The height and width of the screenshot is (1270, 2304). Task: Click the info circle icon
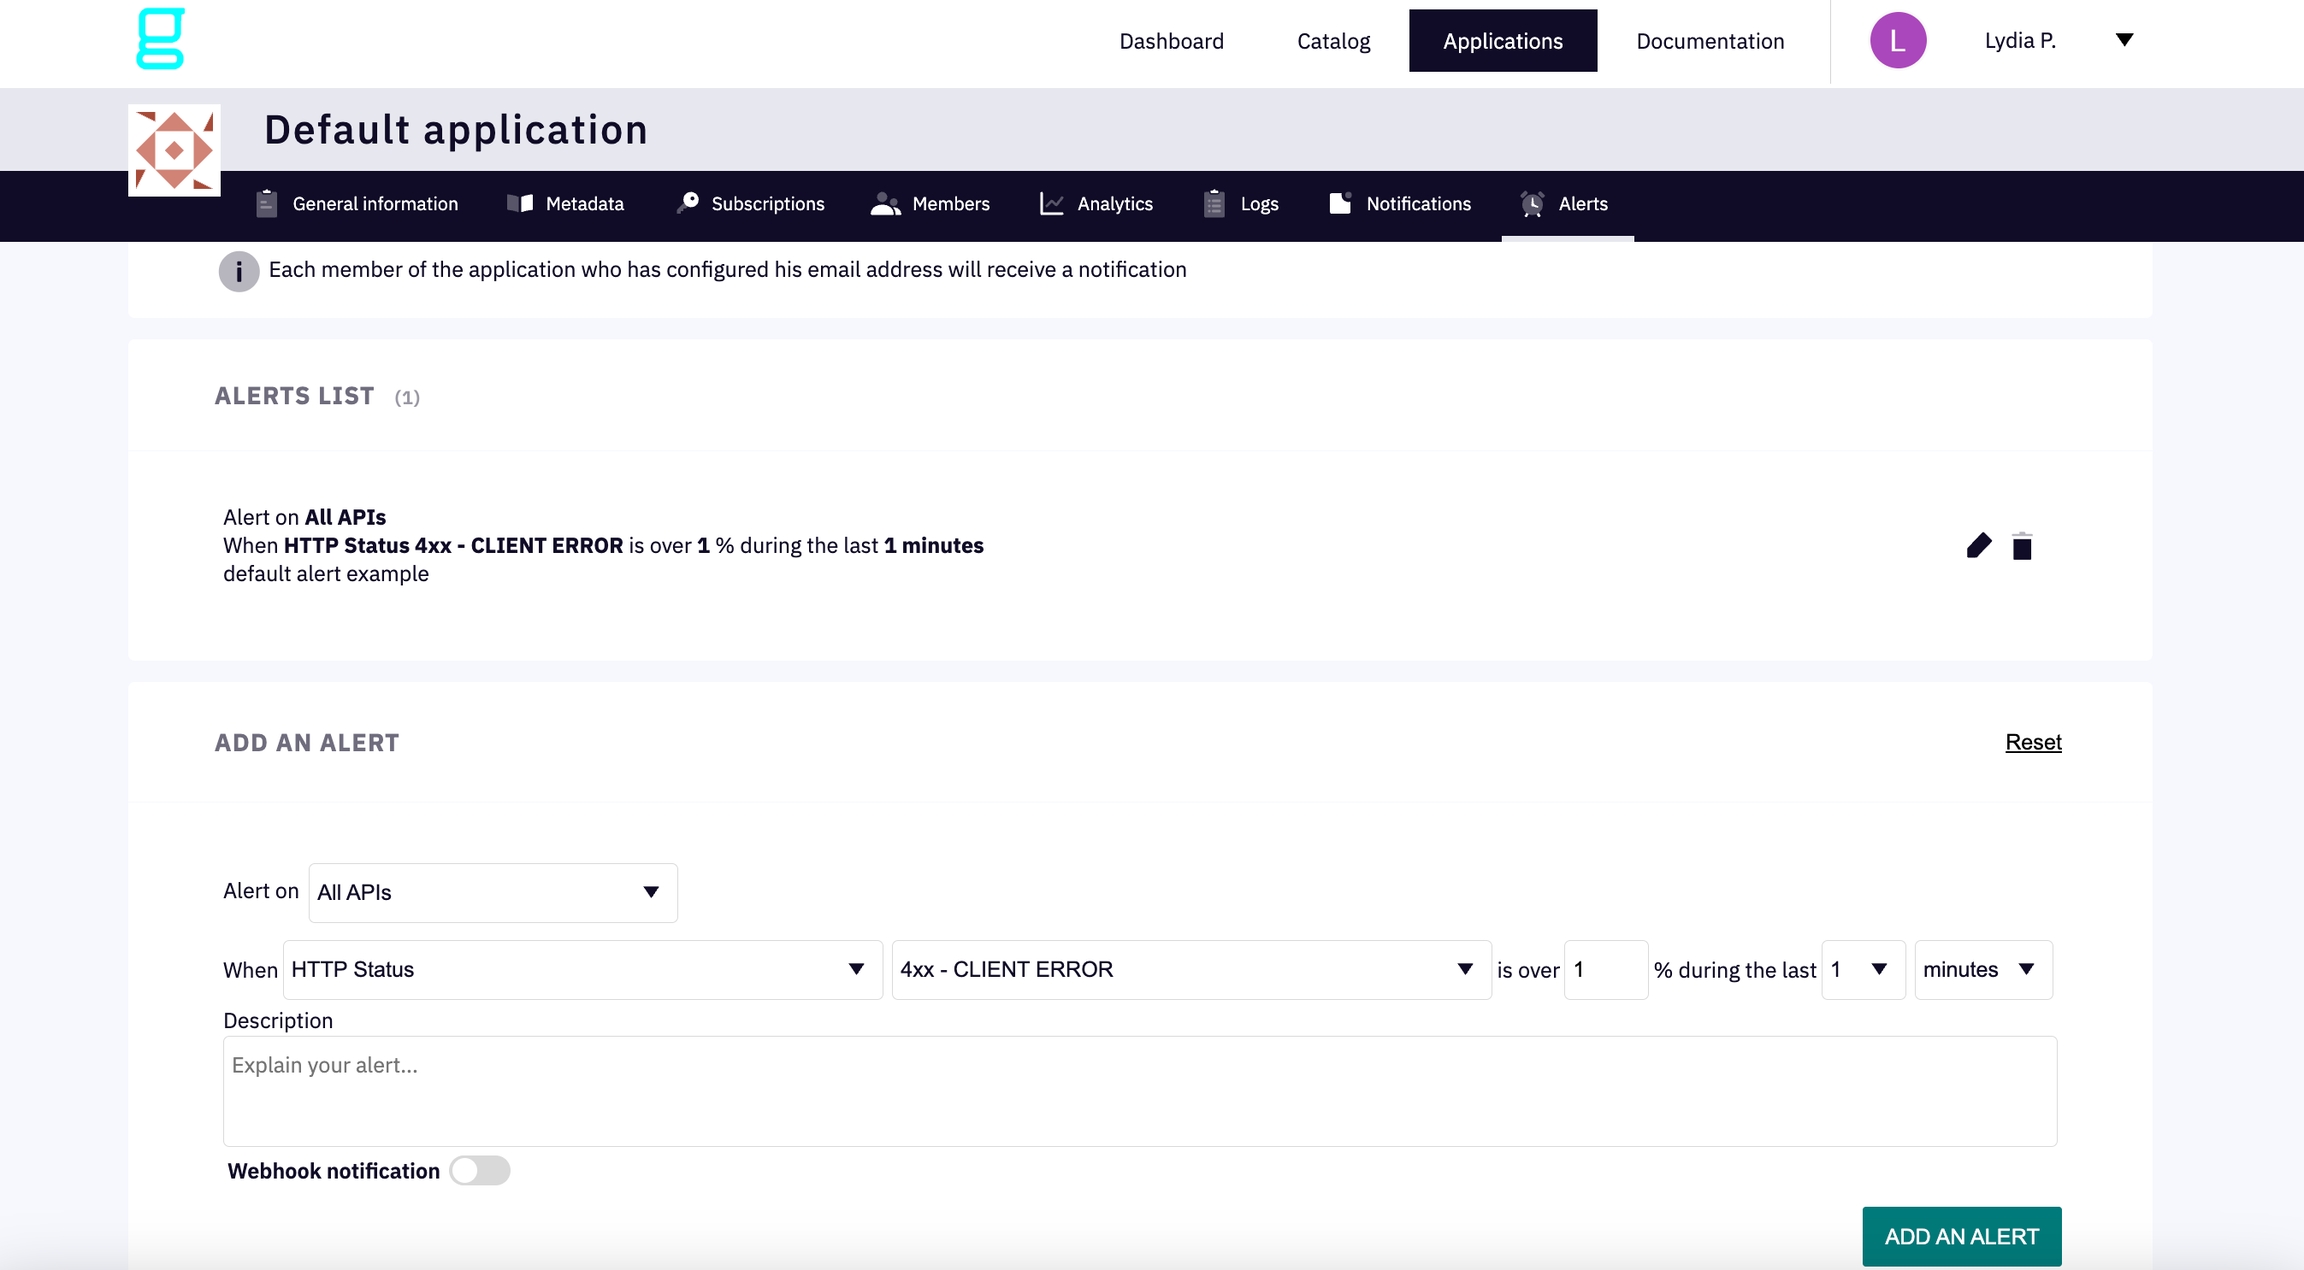238,271
